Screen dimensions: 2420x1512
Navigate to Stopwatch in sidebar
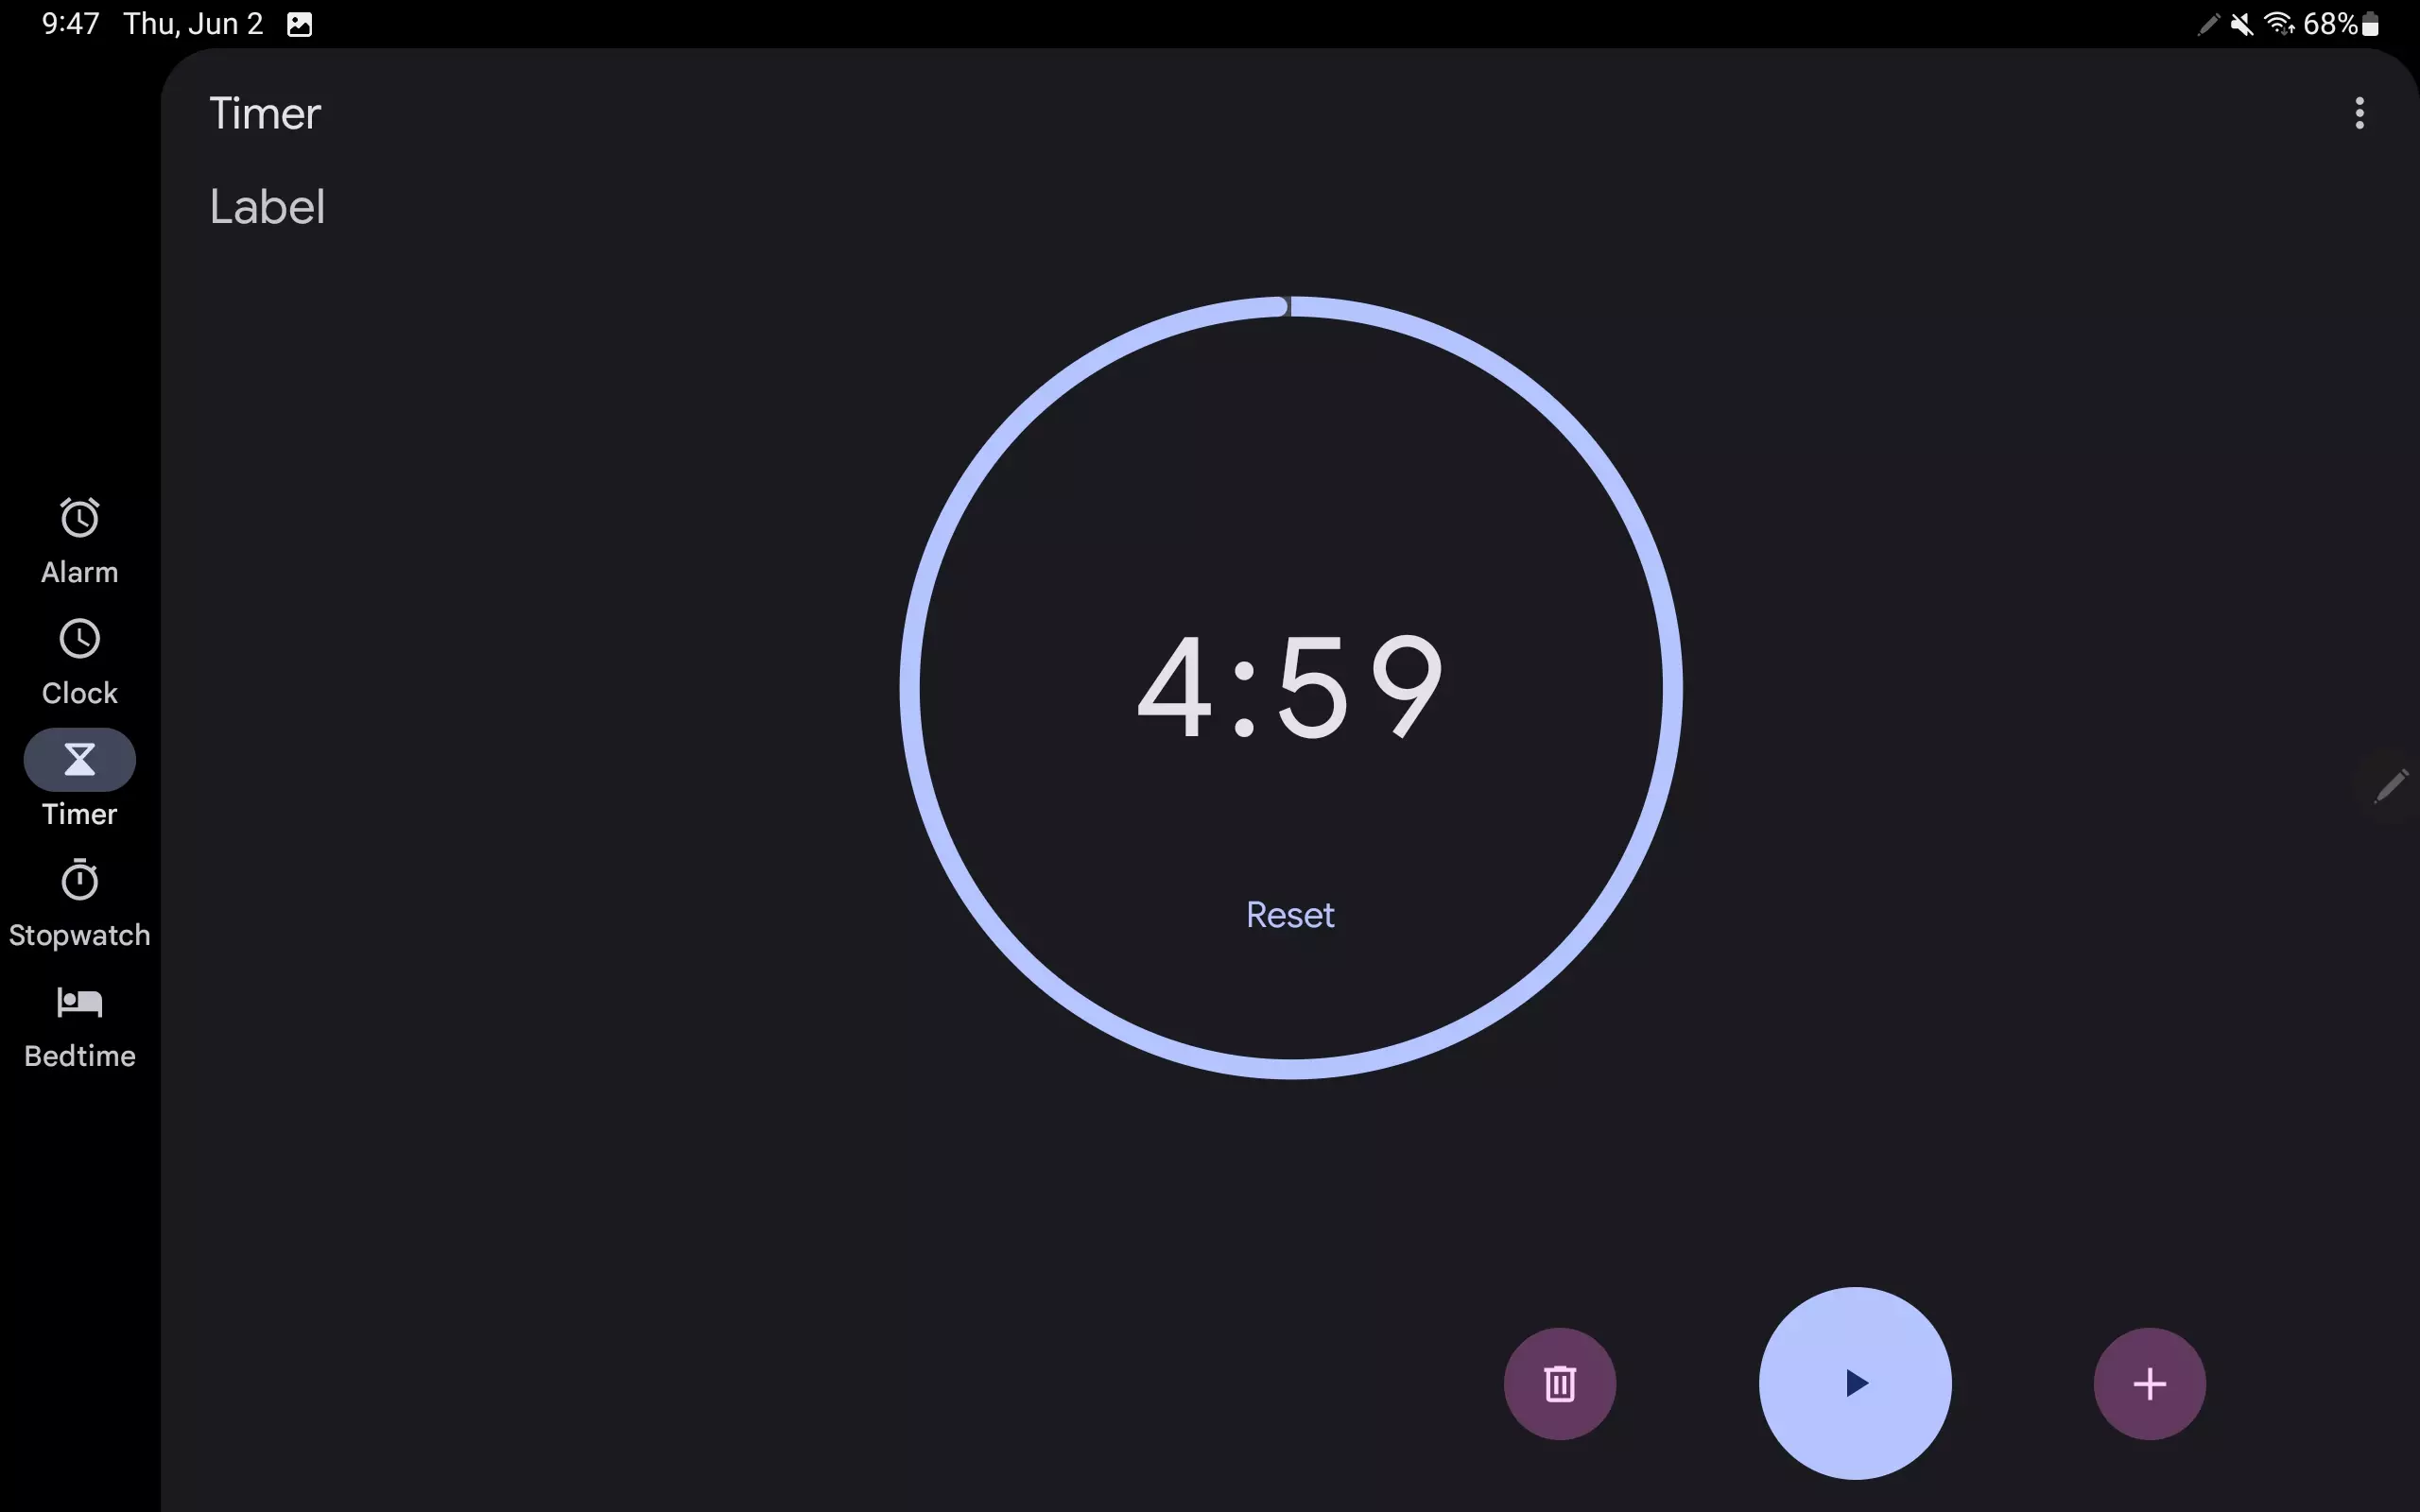[78, 902]
